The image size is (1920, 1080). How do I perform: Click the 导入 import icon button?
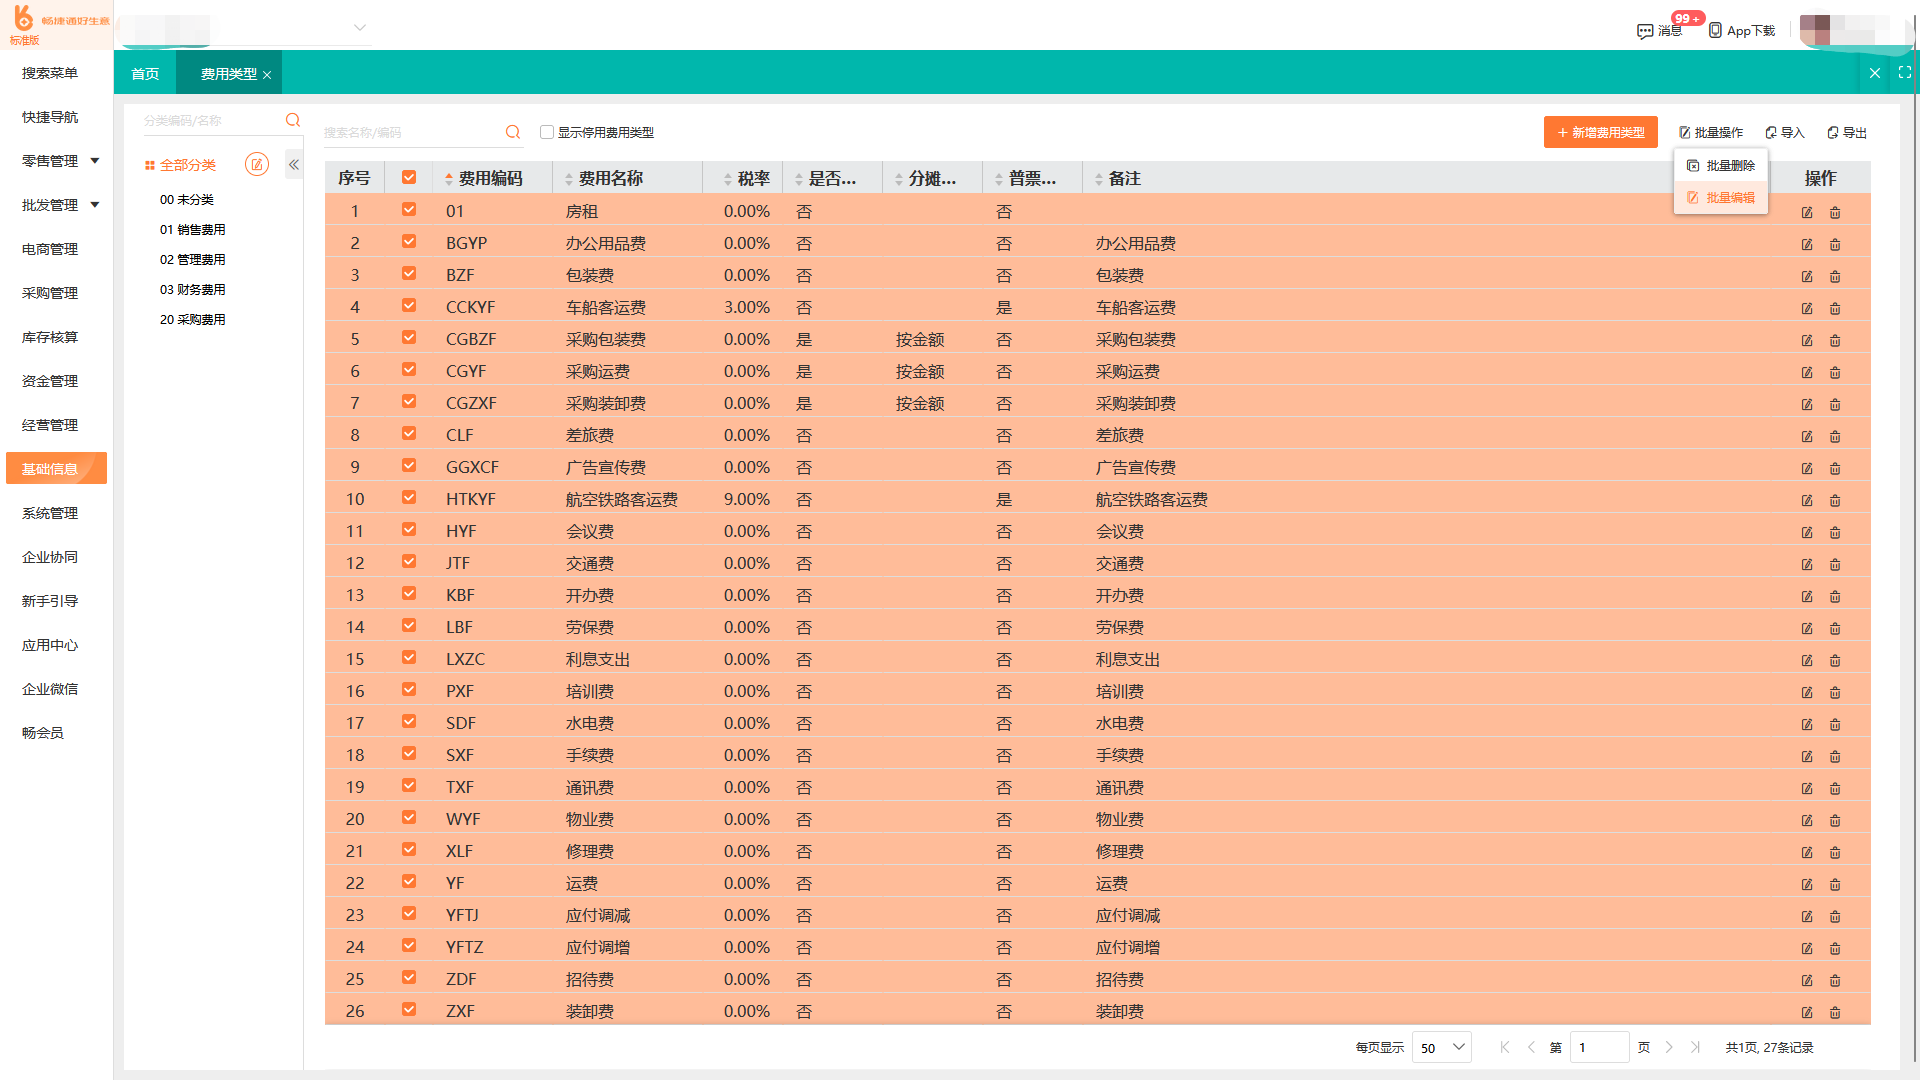(1785, 131)
